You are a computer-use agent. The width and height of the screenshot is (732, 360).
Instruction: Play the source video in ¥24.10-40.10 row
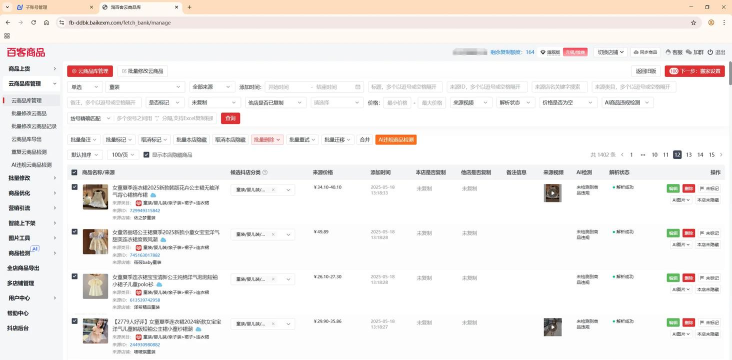click(x=553, y=193)
